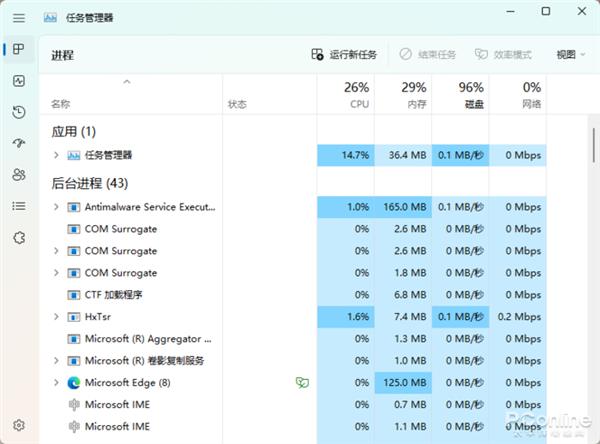Open Startup apps page in sidebar
The height and width of the screenshot is (444, 600).
point(19,143)
